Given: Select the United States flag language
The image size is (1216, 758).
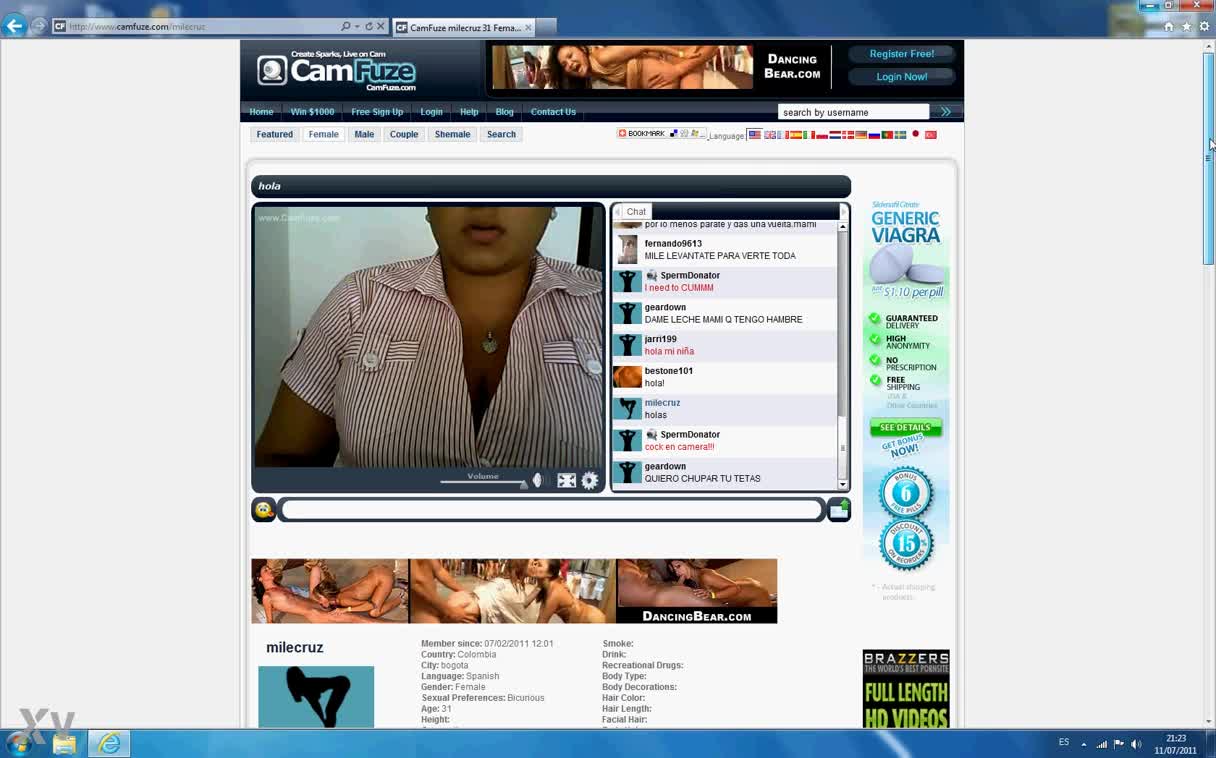Looking at the screenshot, I should pyautogui.click(x=755, y=135).
